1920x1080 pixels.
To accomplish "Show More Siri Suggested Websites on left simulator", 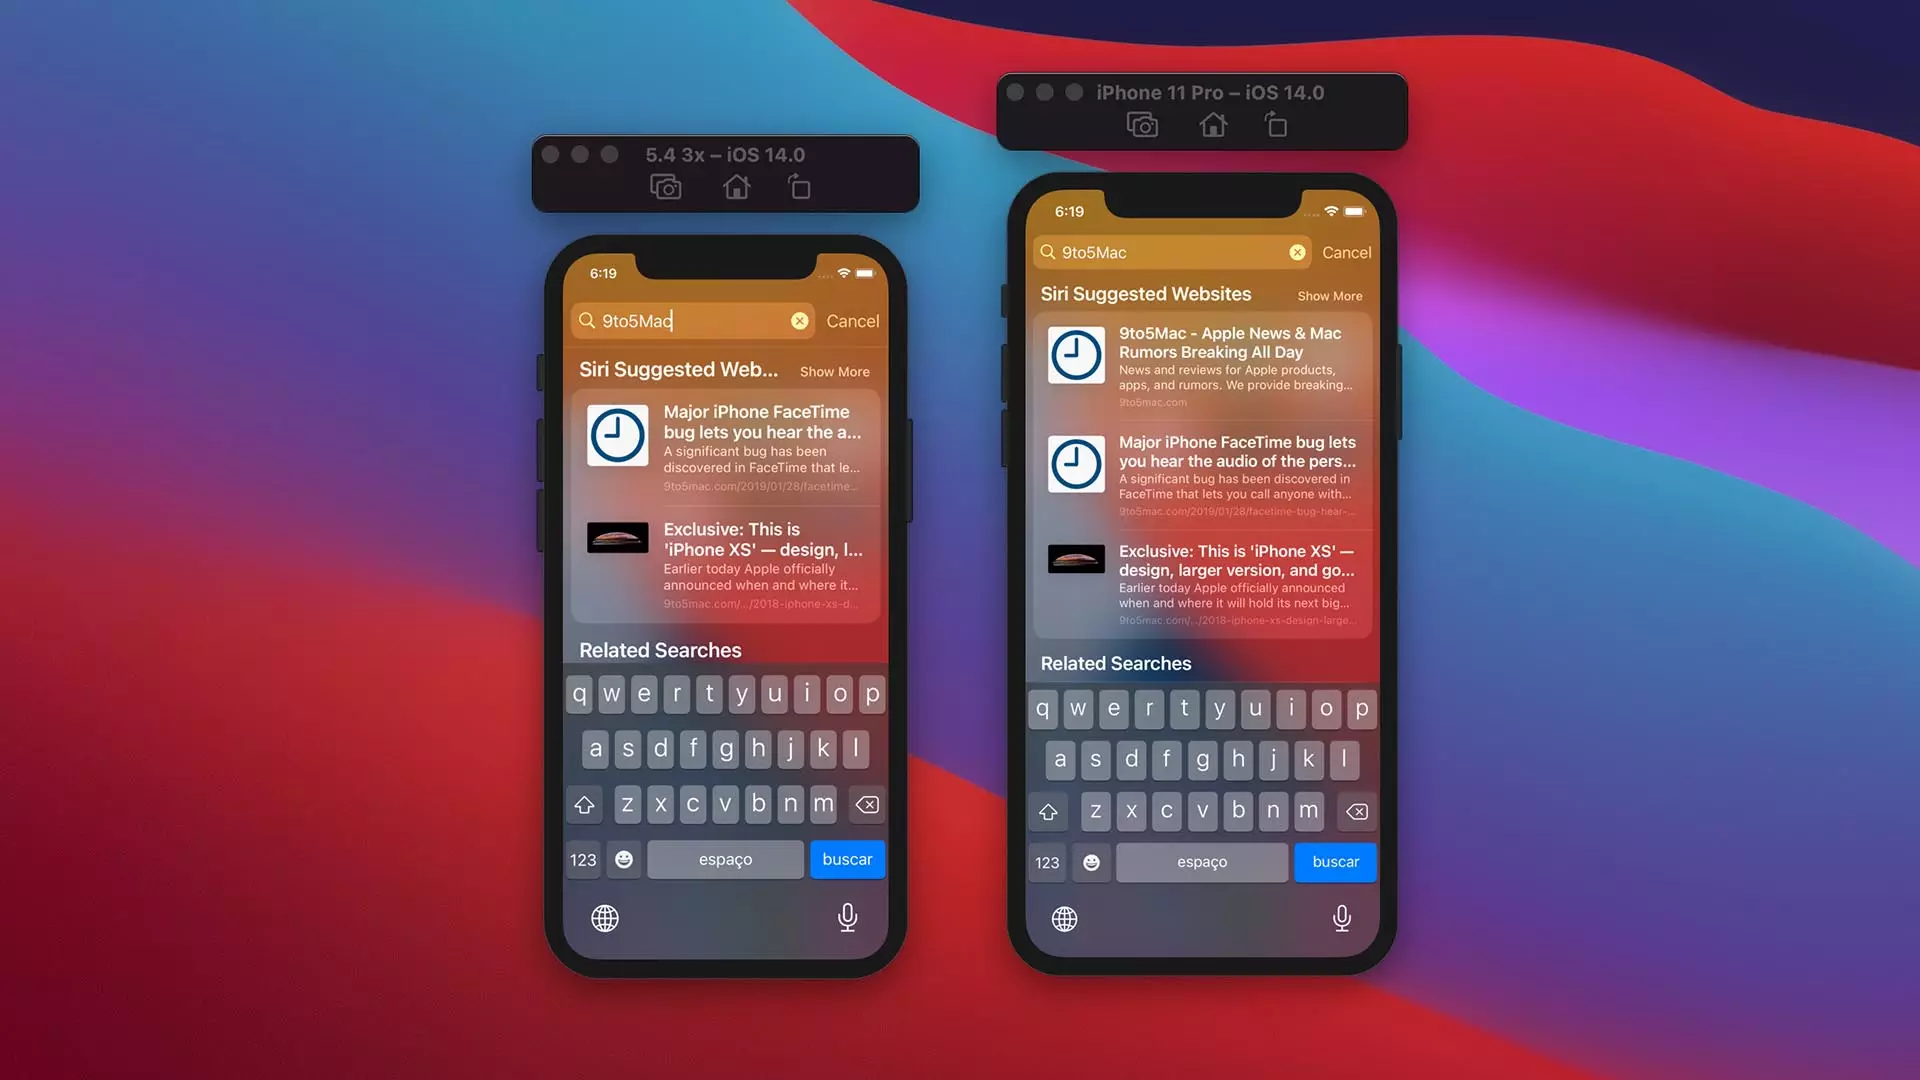I will point(836,371).
